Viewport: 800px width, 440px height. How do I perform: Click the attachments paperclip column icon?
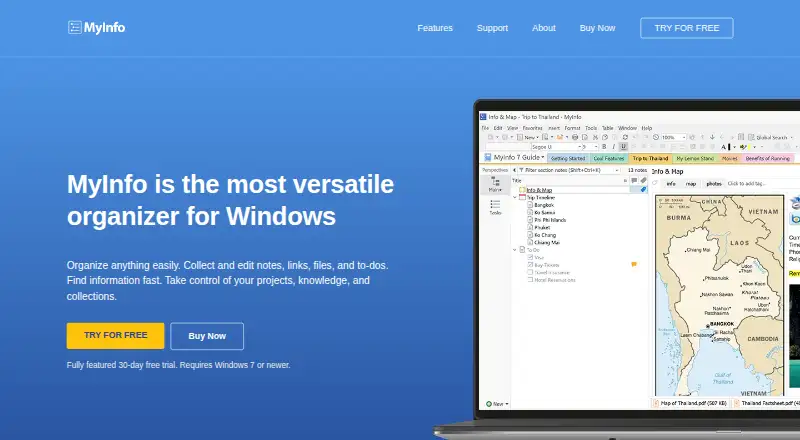point(643,180)
